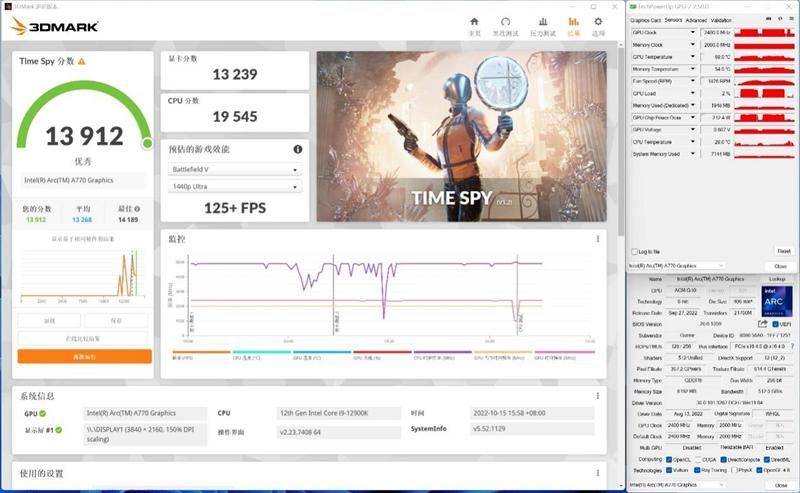800x493 pixels.
Task: Open the Options gear tab
Action: tap(598, 25)
